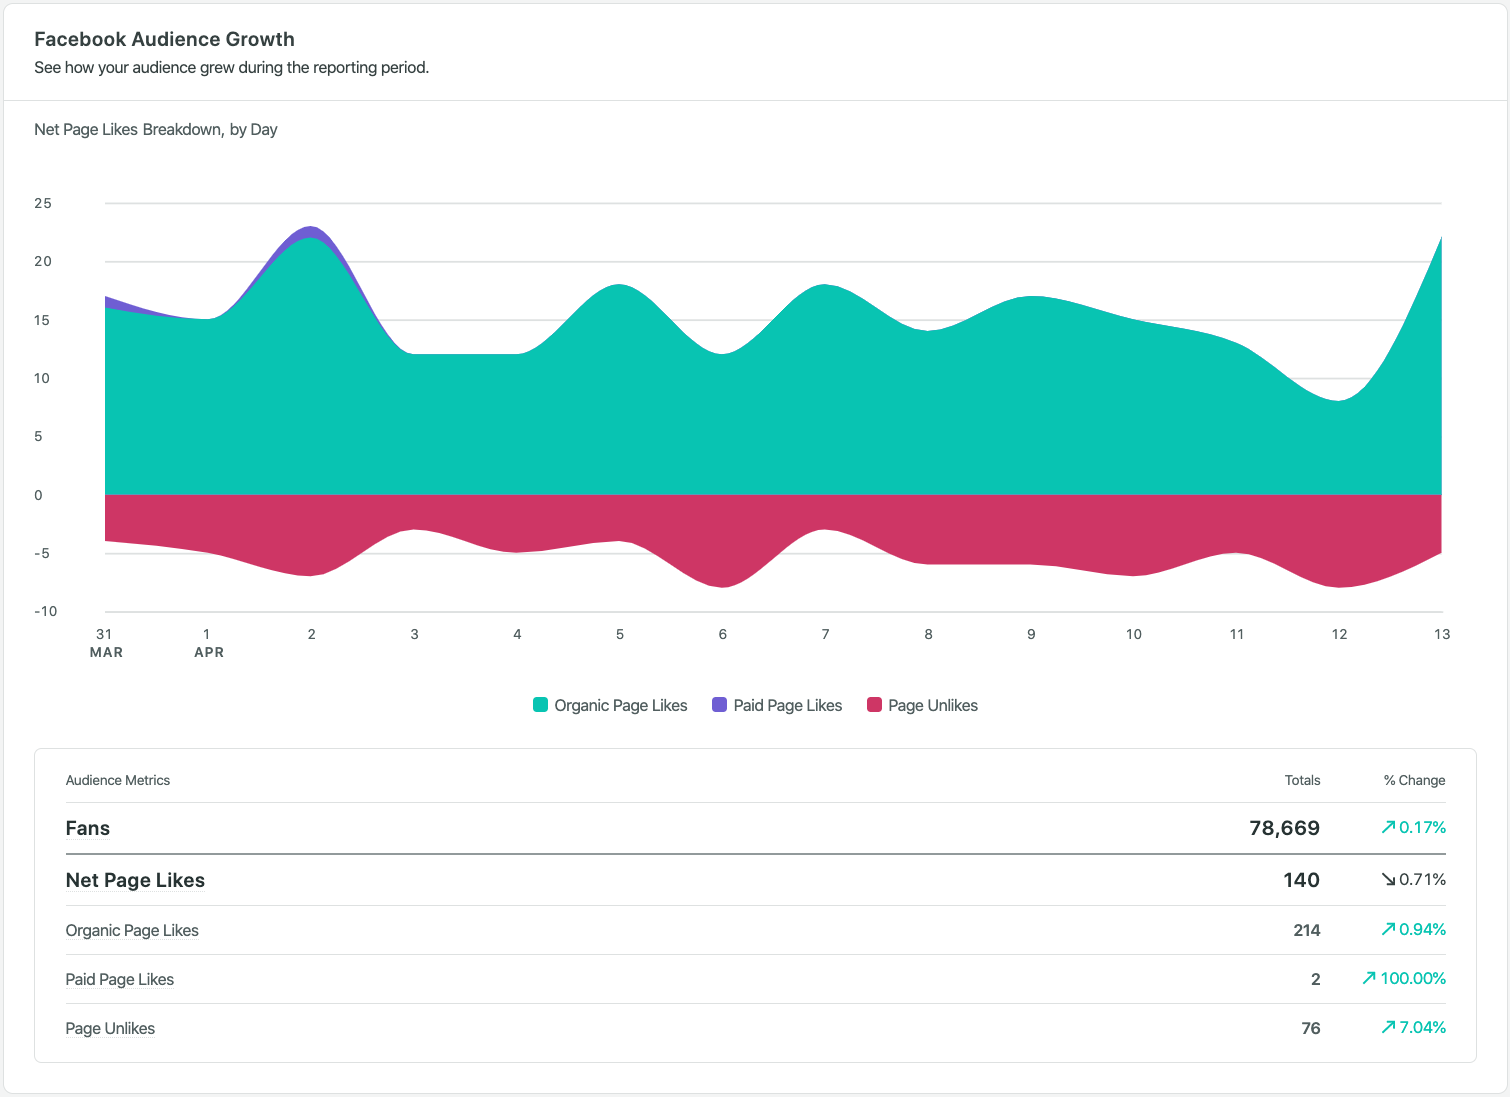Image resolution: width=1510 pixels, height=1097 pixels.
Task: Click the Audience Metrics header label
Action: point(118,780)
